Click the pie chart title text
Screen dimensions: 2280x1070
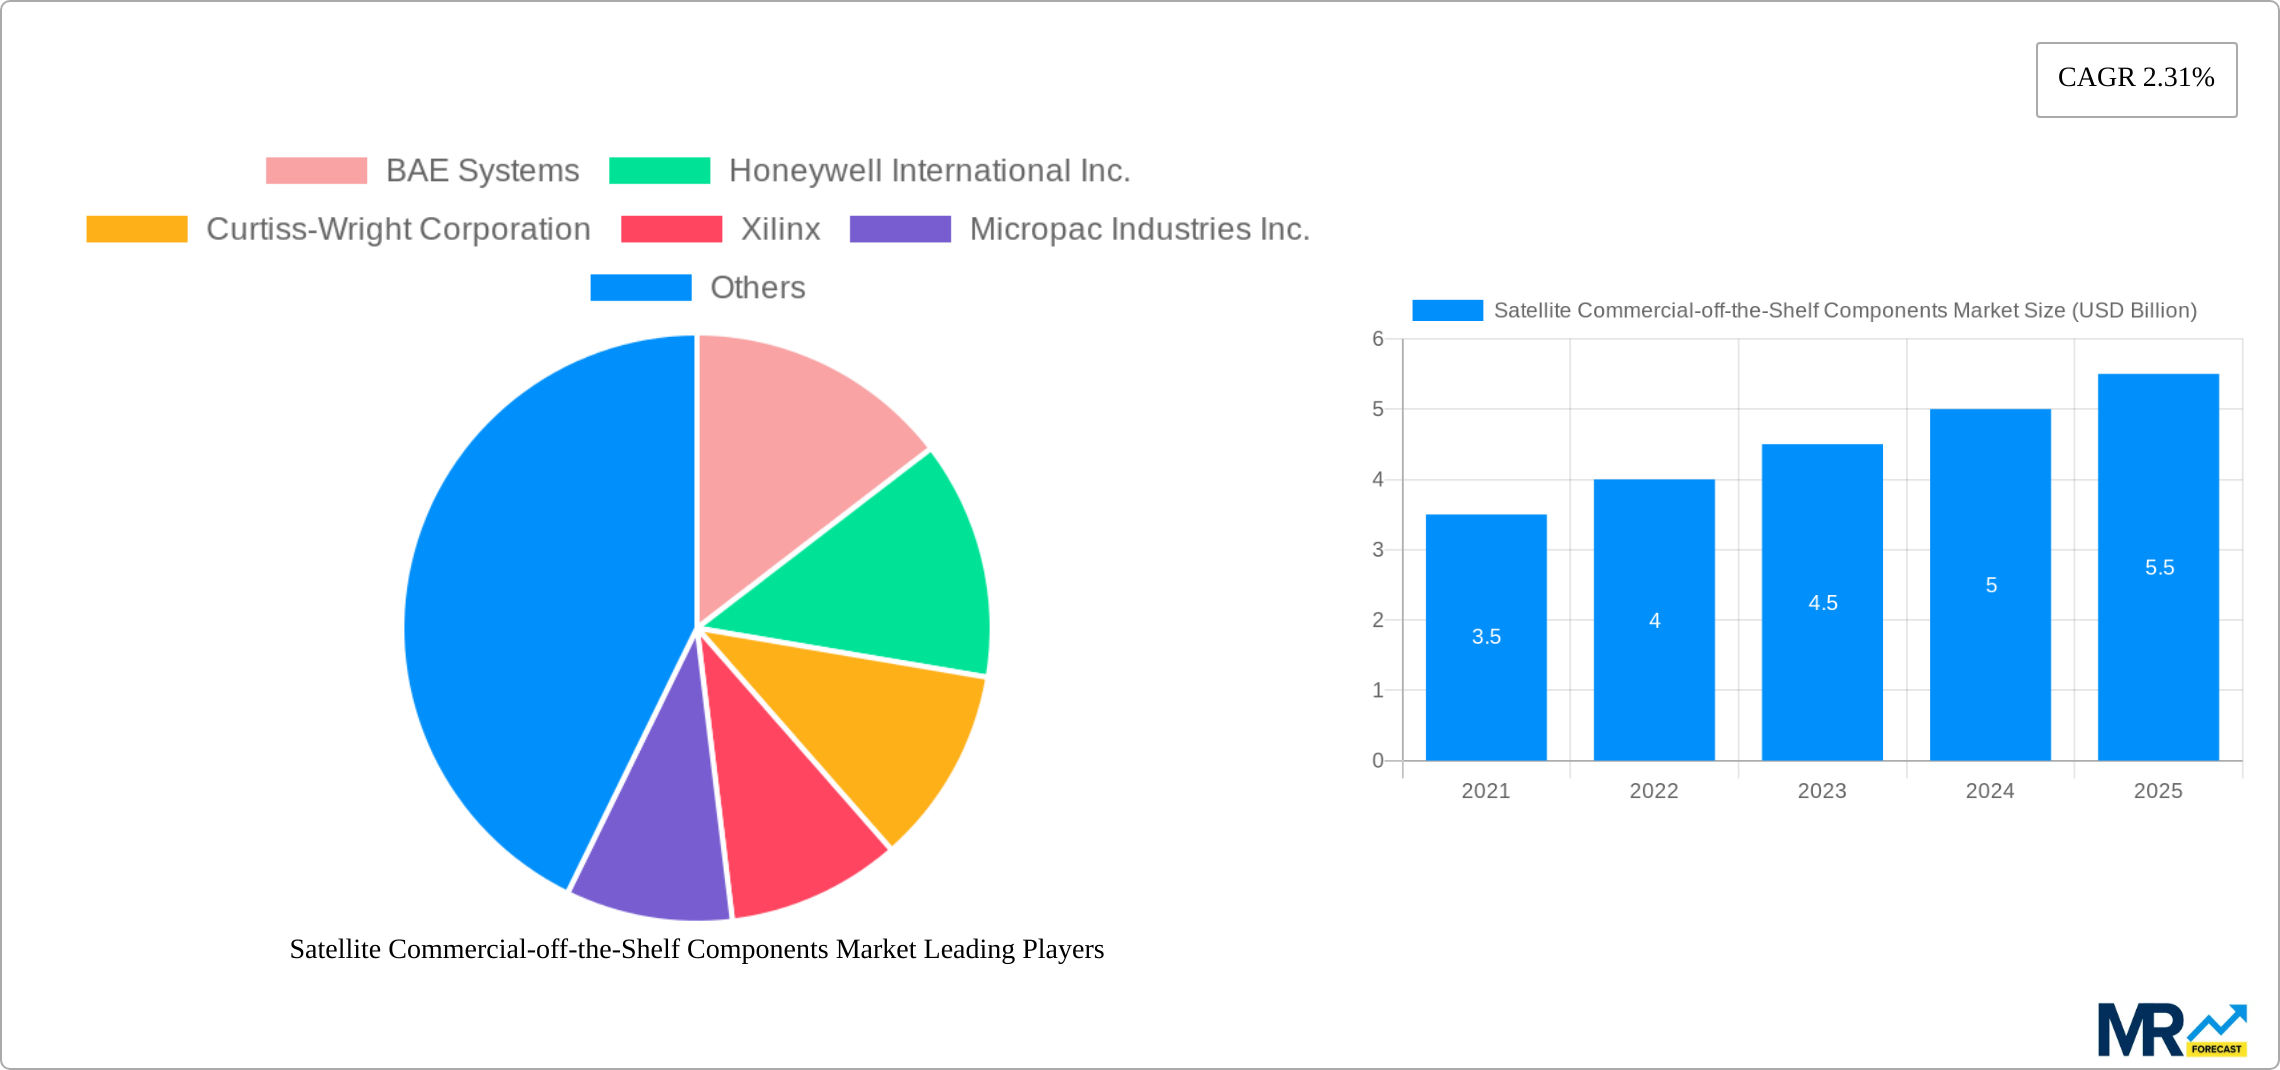(x=697, y=950)
